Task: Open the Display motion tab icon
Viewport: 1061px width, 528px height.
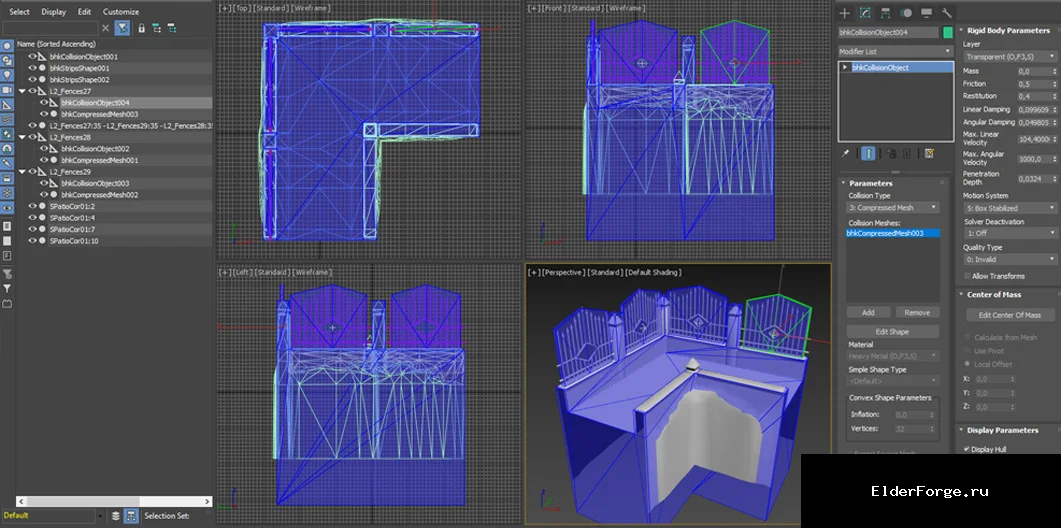Action: pos(905,13)
